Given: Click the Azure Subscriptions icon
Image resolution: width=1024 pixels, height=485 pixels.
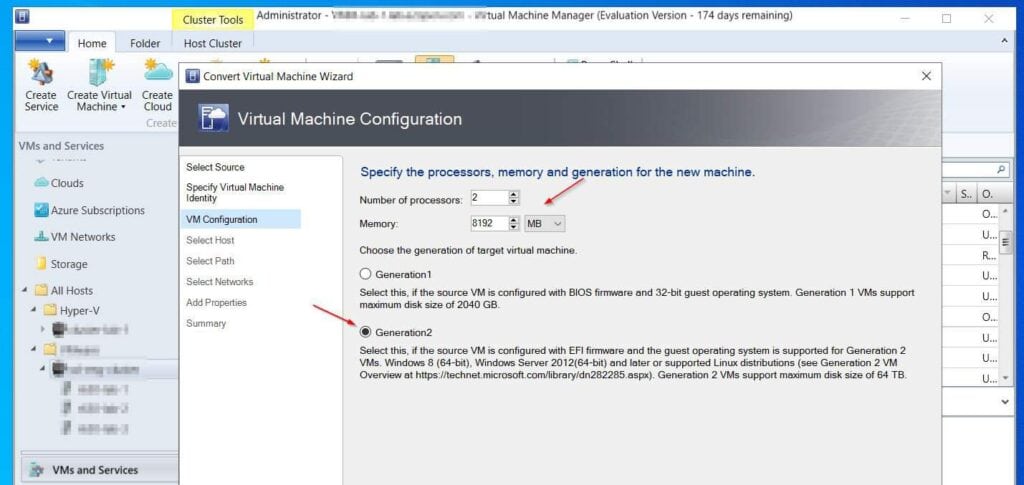Looking at the screenshot, I should [x=41, y=210].
